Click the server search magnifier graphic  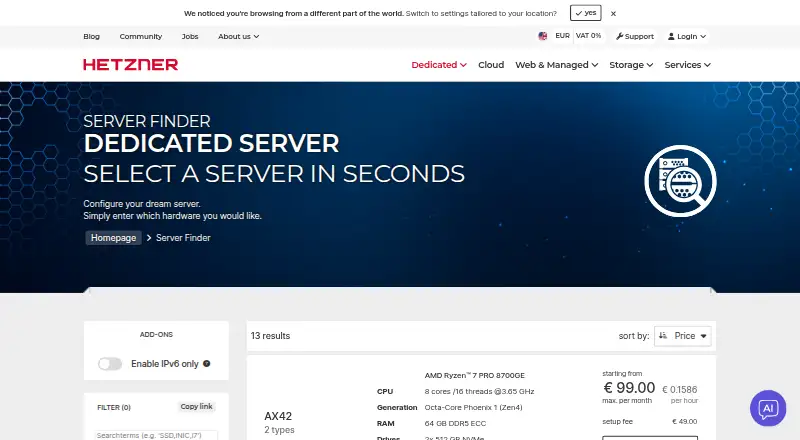pyautogui.click(x=680, y=181)
